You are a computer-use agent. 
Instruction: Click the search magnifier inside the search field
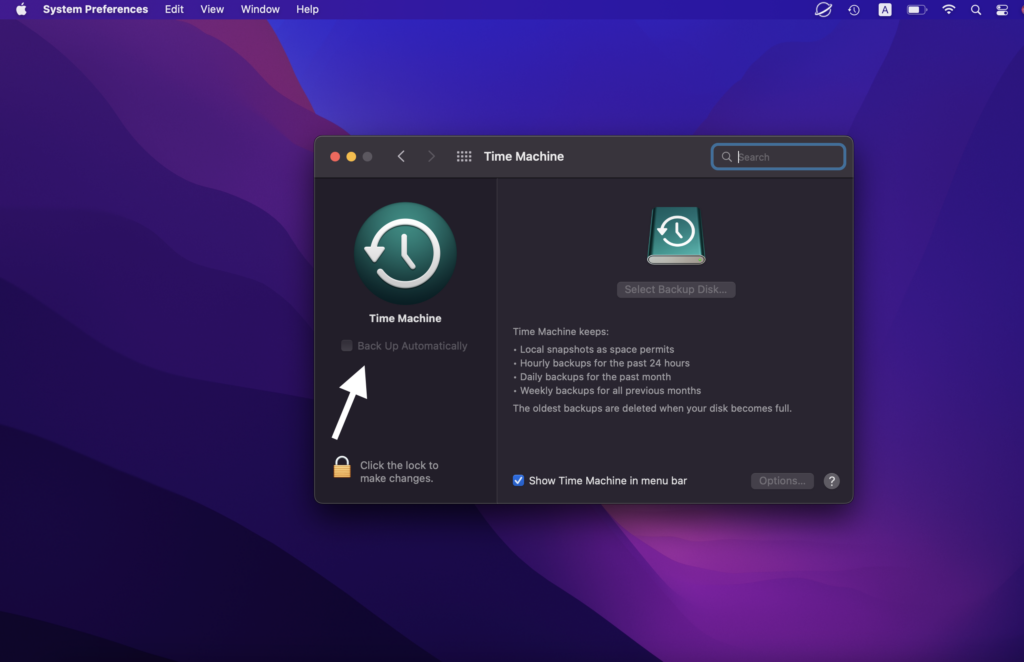click(726, 157)
